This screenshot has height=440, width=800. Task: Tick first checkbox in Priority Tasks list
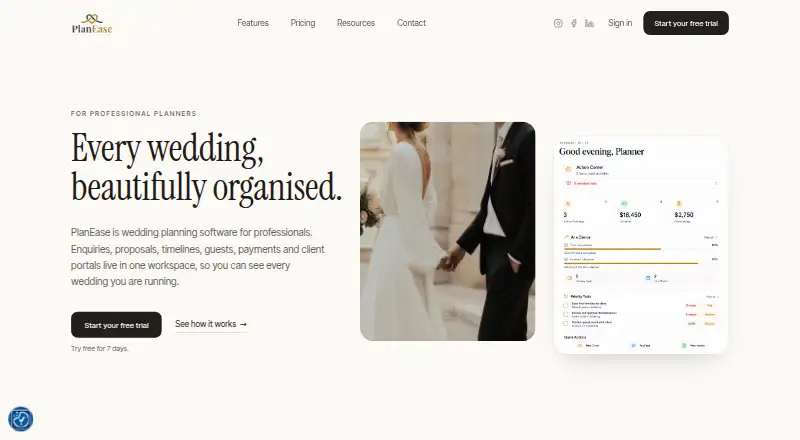[x=565, y=305]
